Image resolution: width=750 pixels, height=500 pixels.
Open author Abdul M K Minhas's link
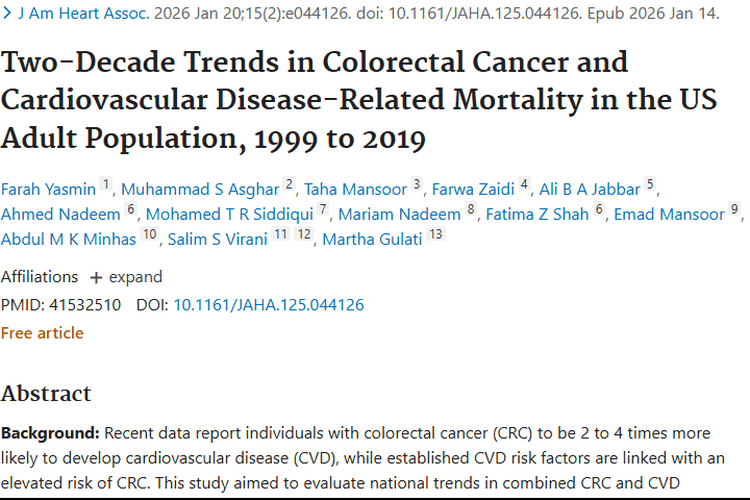pyautogui.click(x=68, y=239)
